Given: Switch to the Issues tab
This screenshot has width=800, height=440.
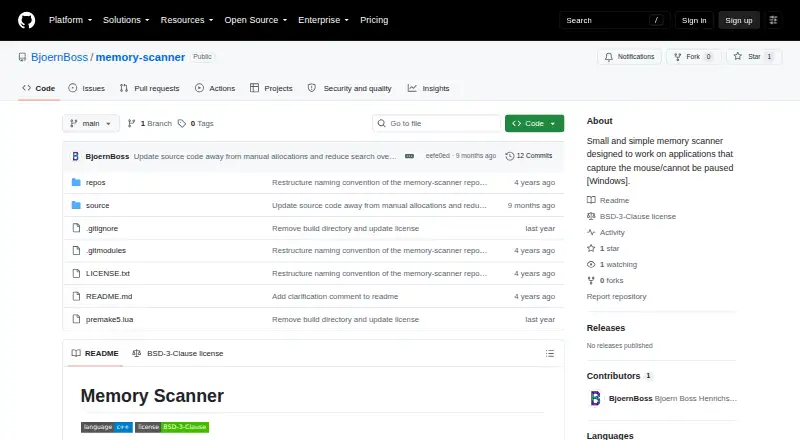Looking at the screenshot, I should tap(87, 88).
